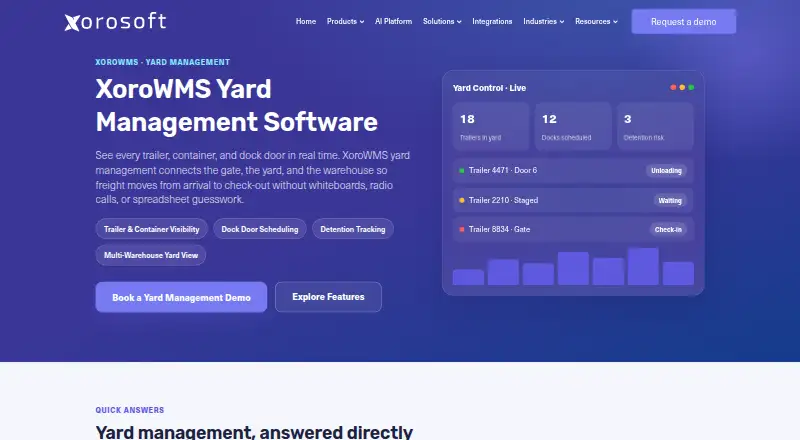Click green status dot beside Trailer 4471
Screen dimensions: 800x440
pyautogui.click(x=462, y=170)
